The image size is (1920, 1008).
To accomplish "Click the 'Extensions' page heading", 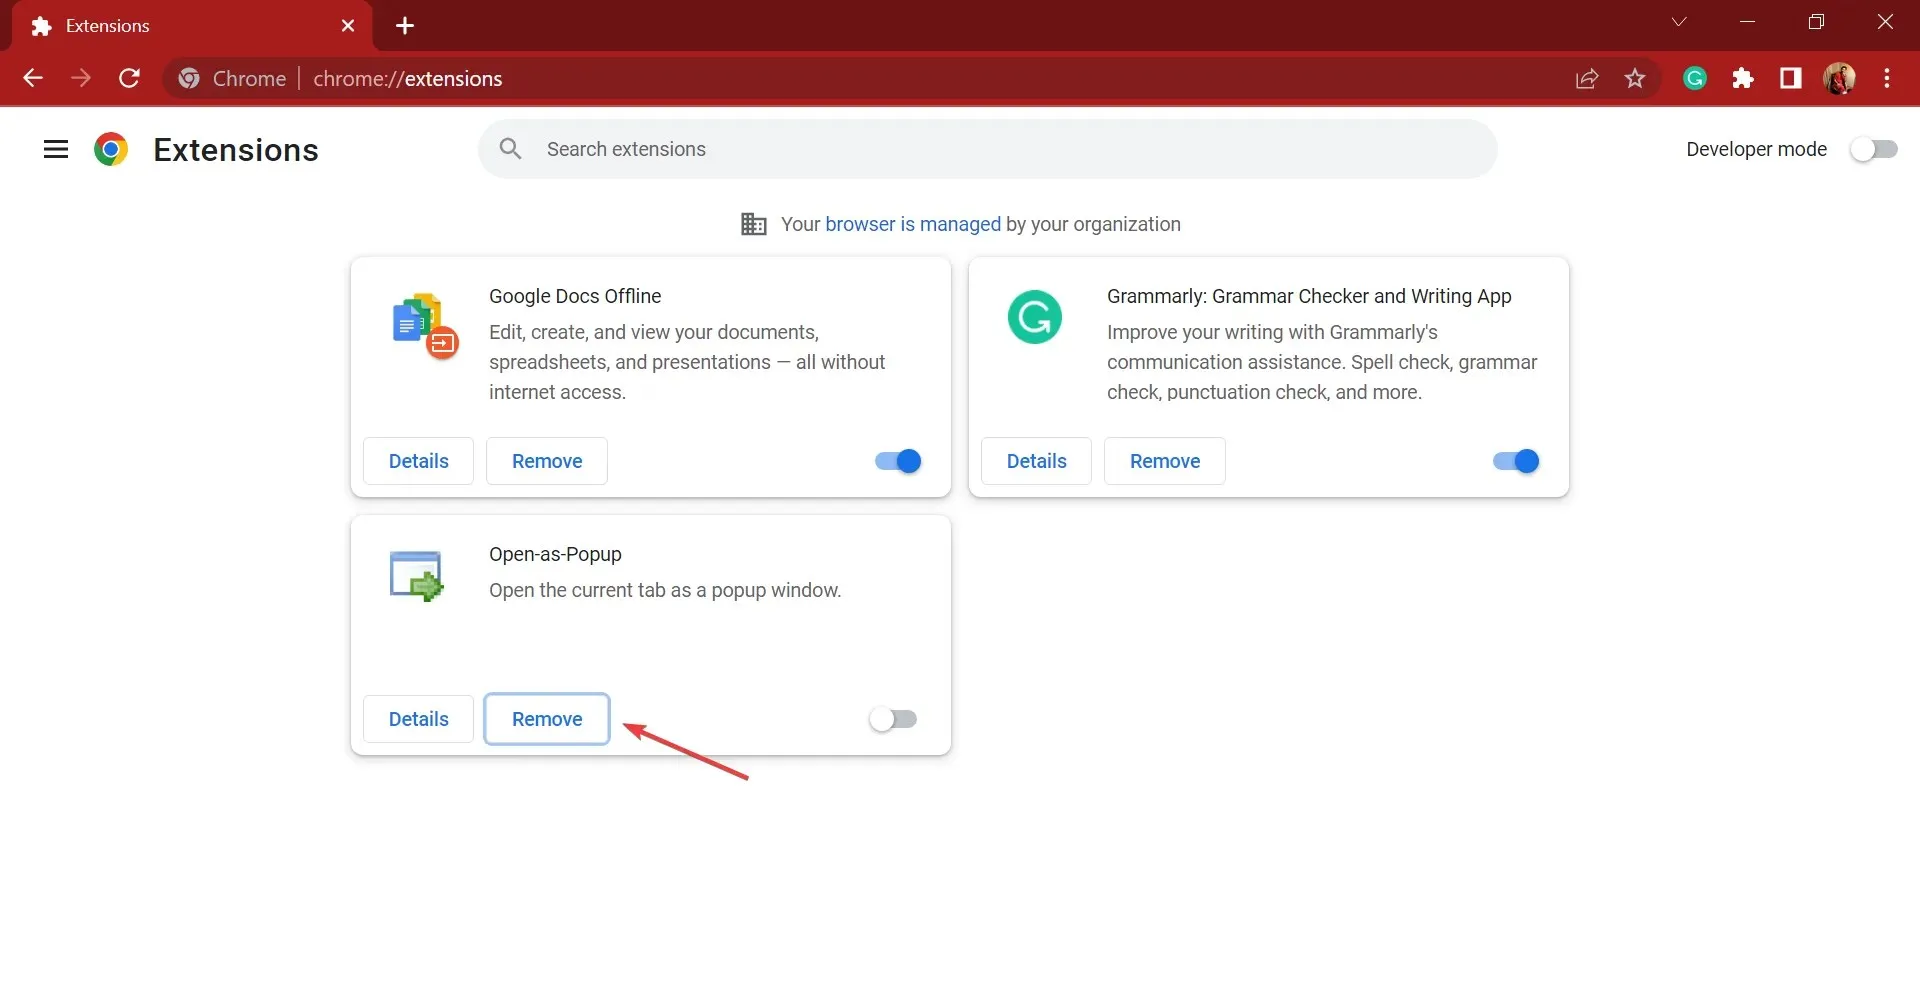I will point(236,150).
